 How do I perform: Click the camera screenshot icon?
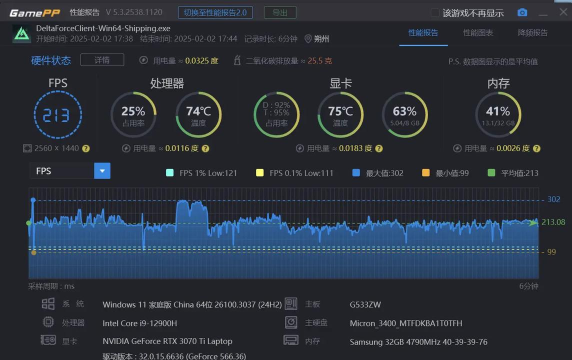(522, 12)
